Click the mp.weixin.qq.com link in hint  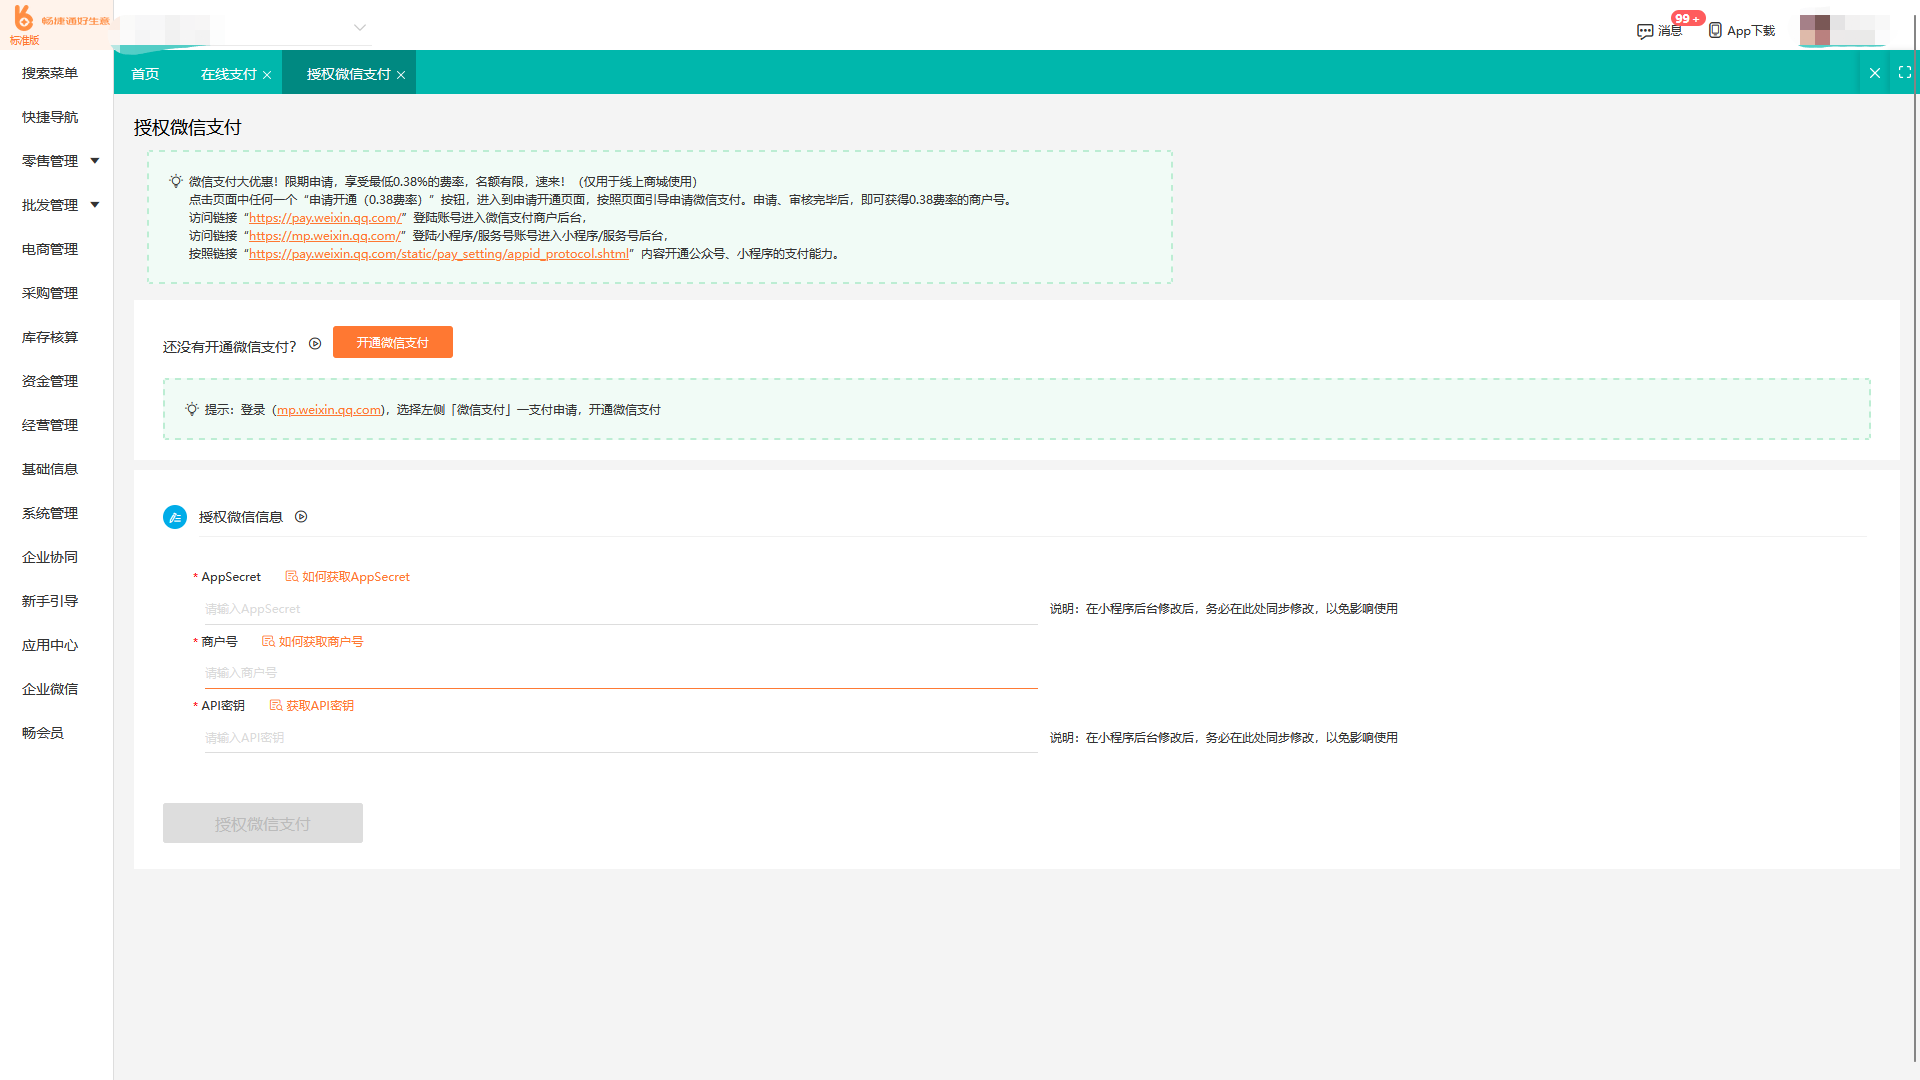tap(327, 410)
